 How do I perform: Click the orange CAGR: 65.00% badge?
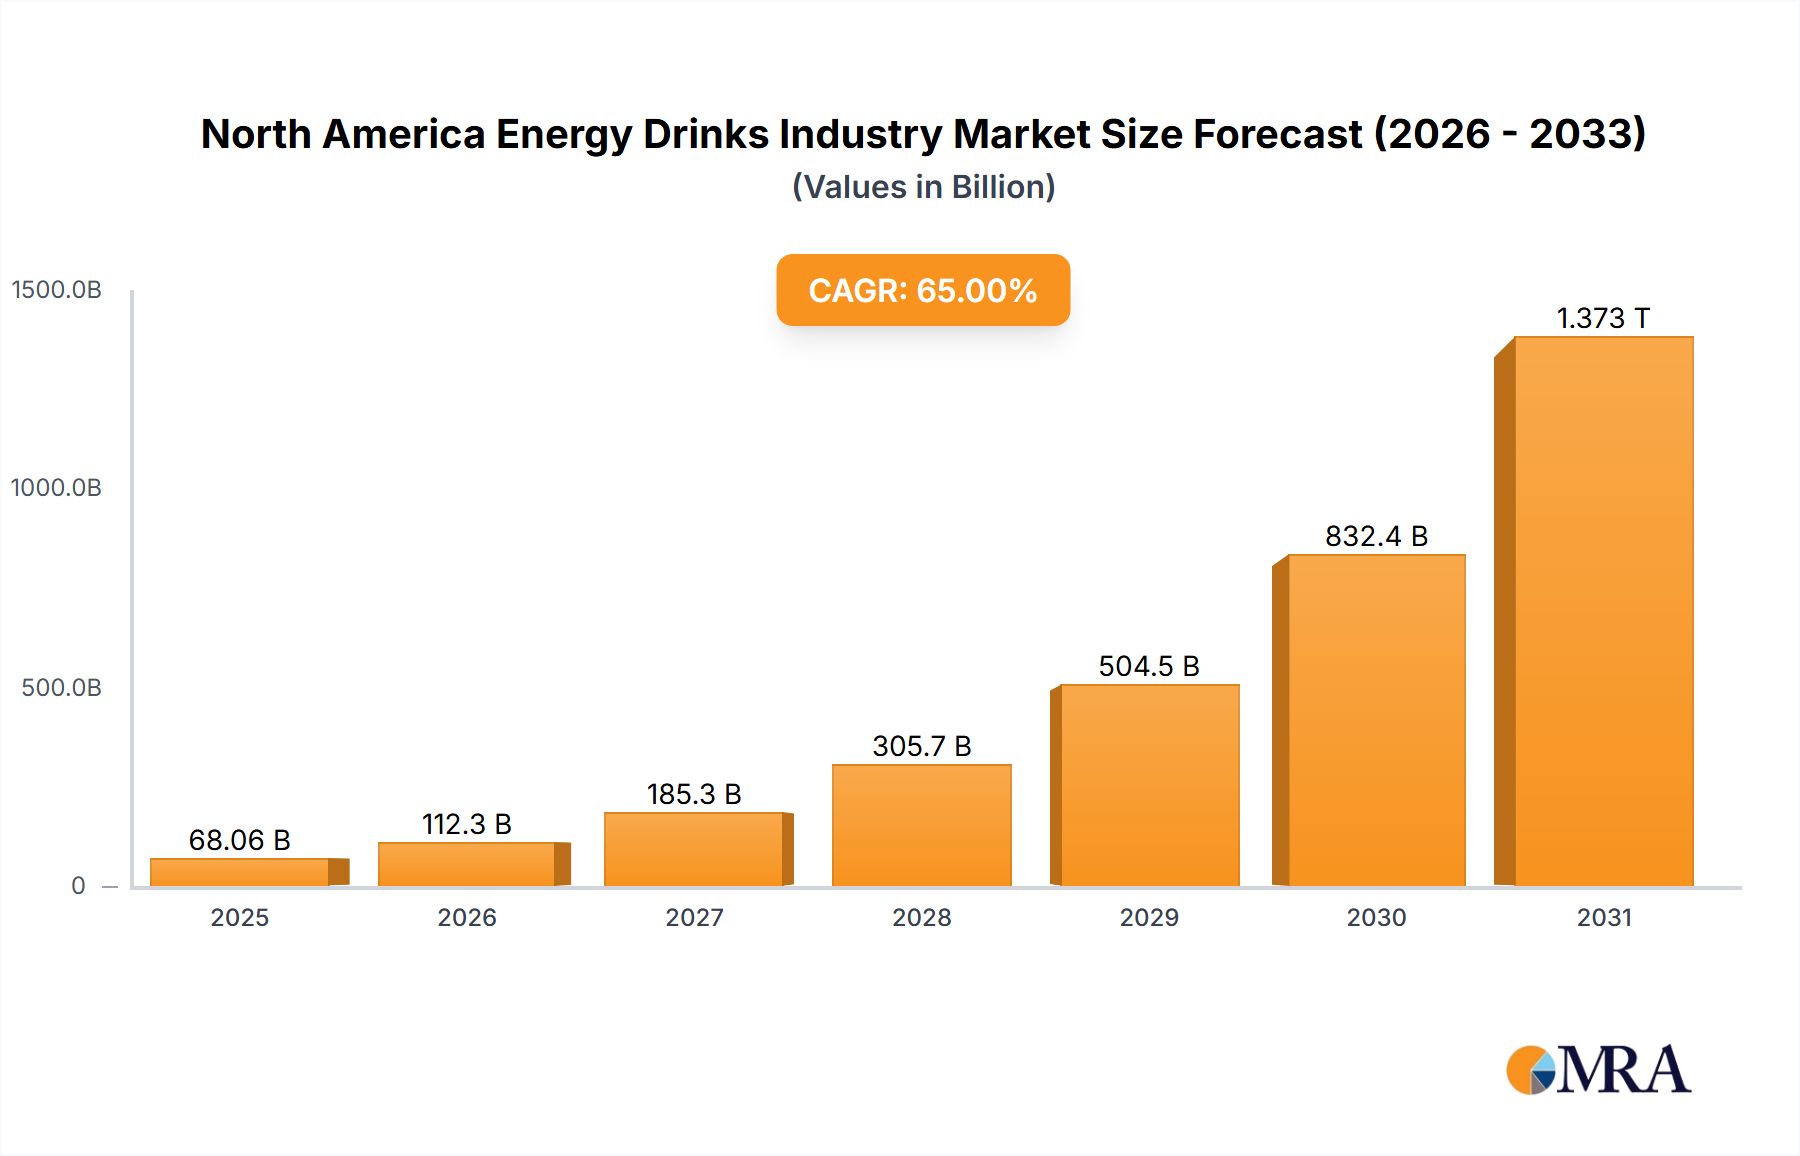[x=922, y=291]
